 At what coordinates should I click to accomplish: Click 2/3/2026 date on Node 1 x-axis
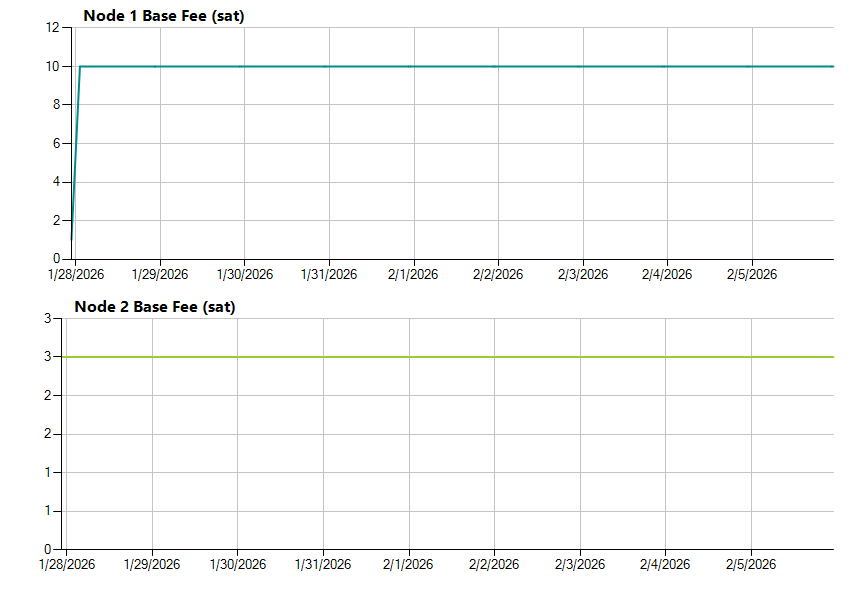(582, 274)
